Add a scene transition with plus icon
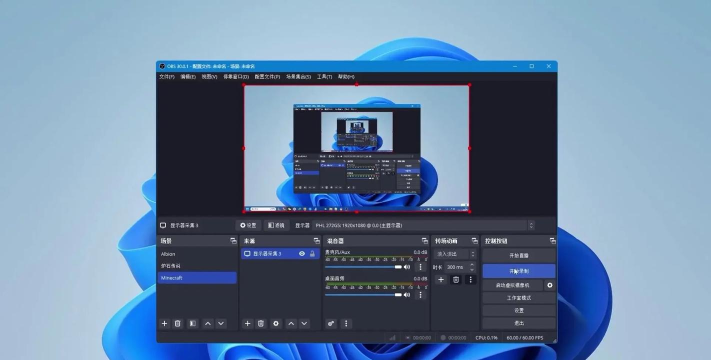The height and width of the screenshot is (360, 711). (x=441, y=280)
